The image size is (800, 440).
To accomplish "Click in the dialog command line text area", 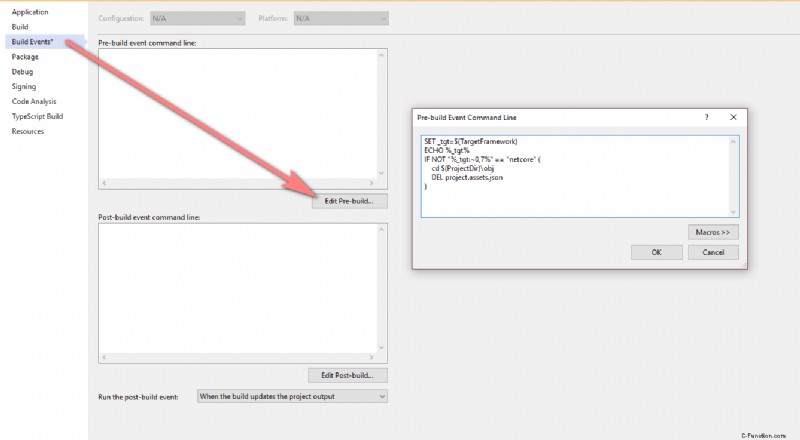I will (x=575, y=175).
